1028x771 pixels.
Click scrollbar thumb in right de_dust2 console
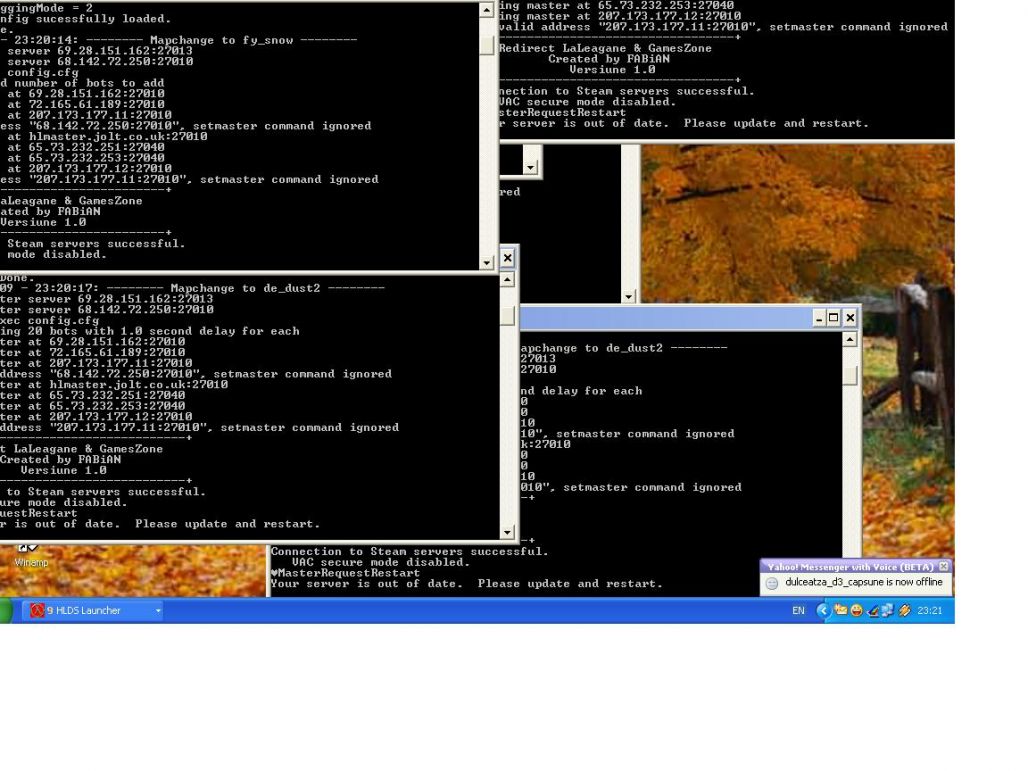(x=849, y=375)
